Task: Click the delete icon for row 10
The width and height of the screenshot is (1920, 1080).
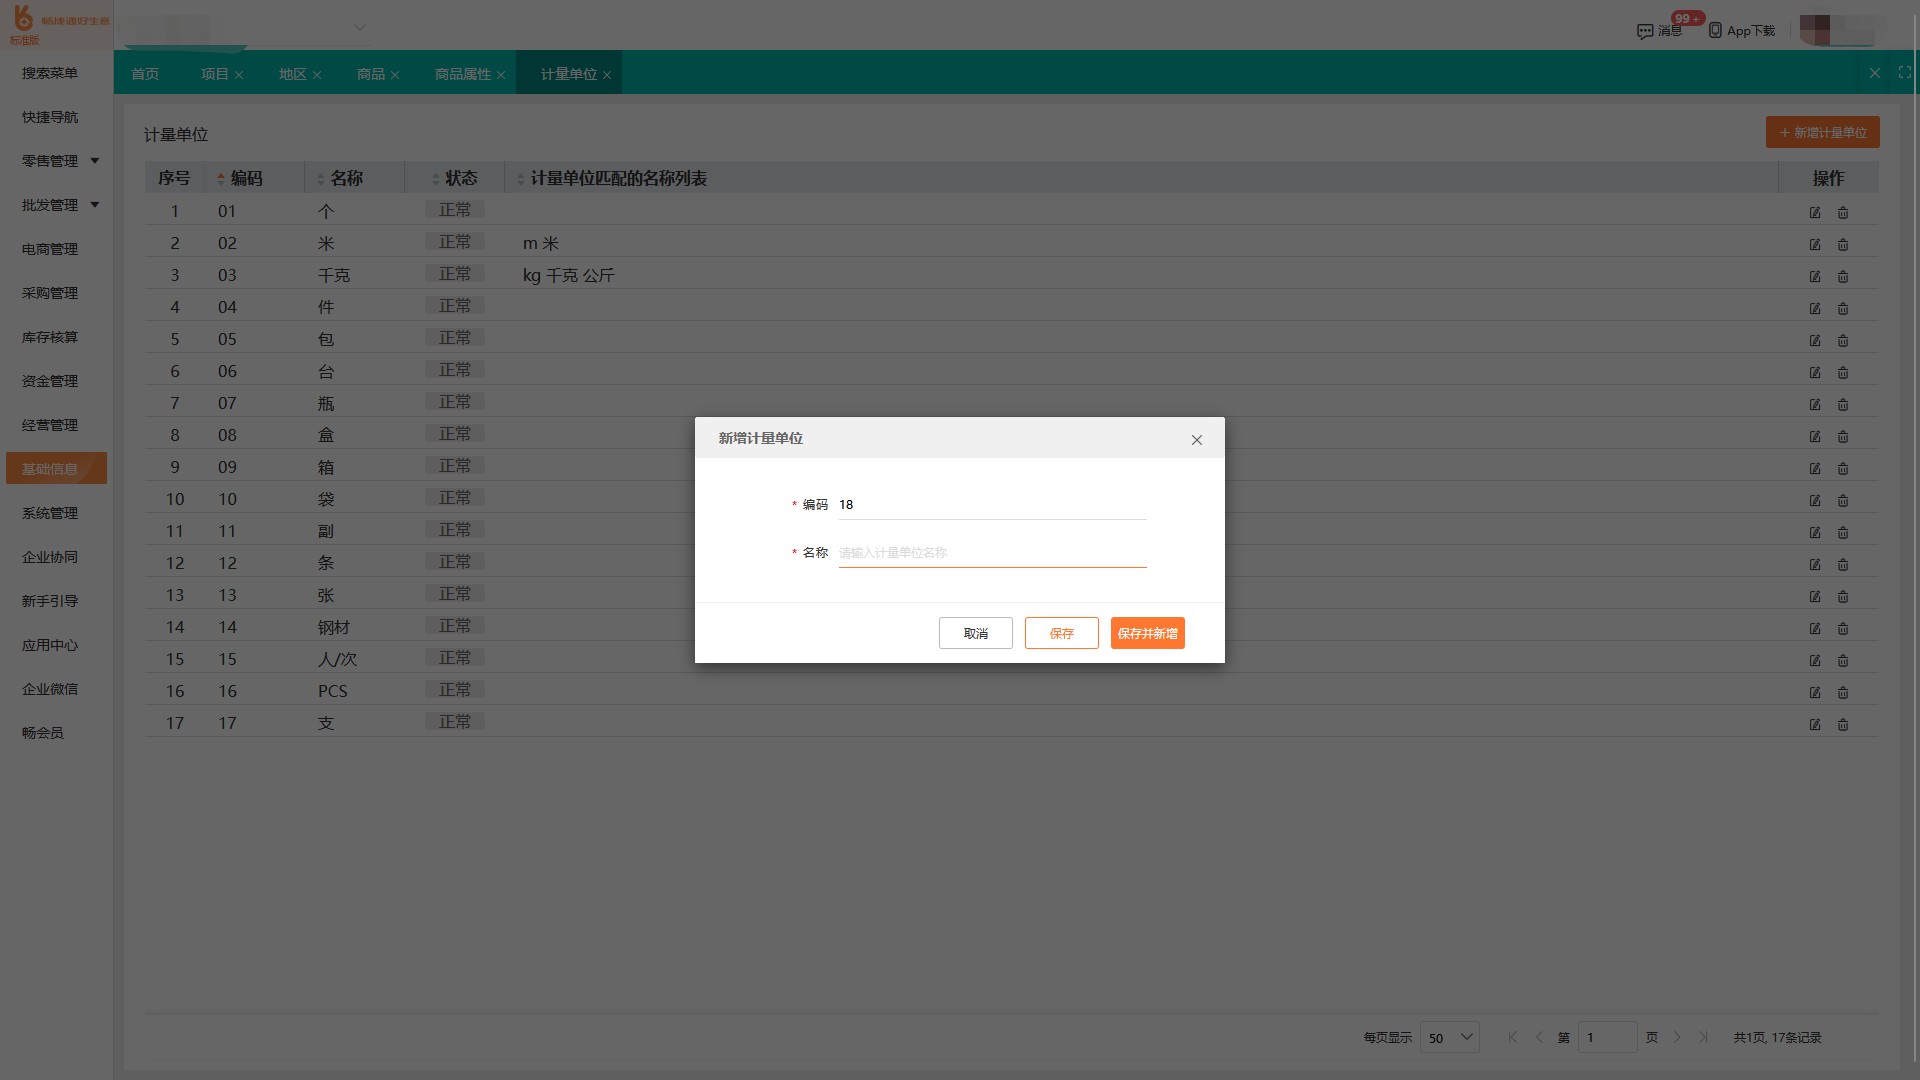Action: click(x=1844, y=500)
